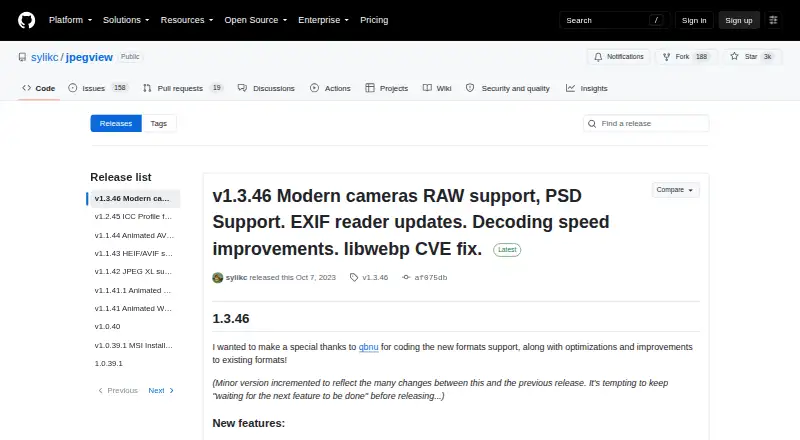Open the appearance settings icon in header
800x440 pixels.
(x=773, y=20)
